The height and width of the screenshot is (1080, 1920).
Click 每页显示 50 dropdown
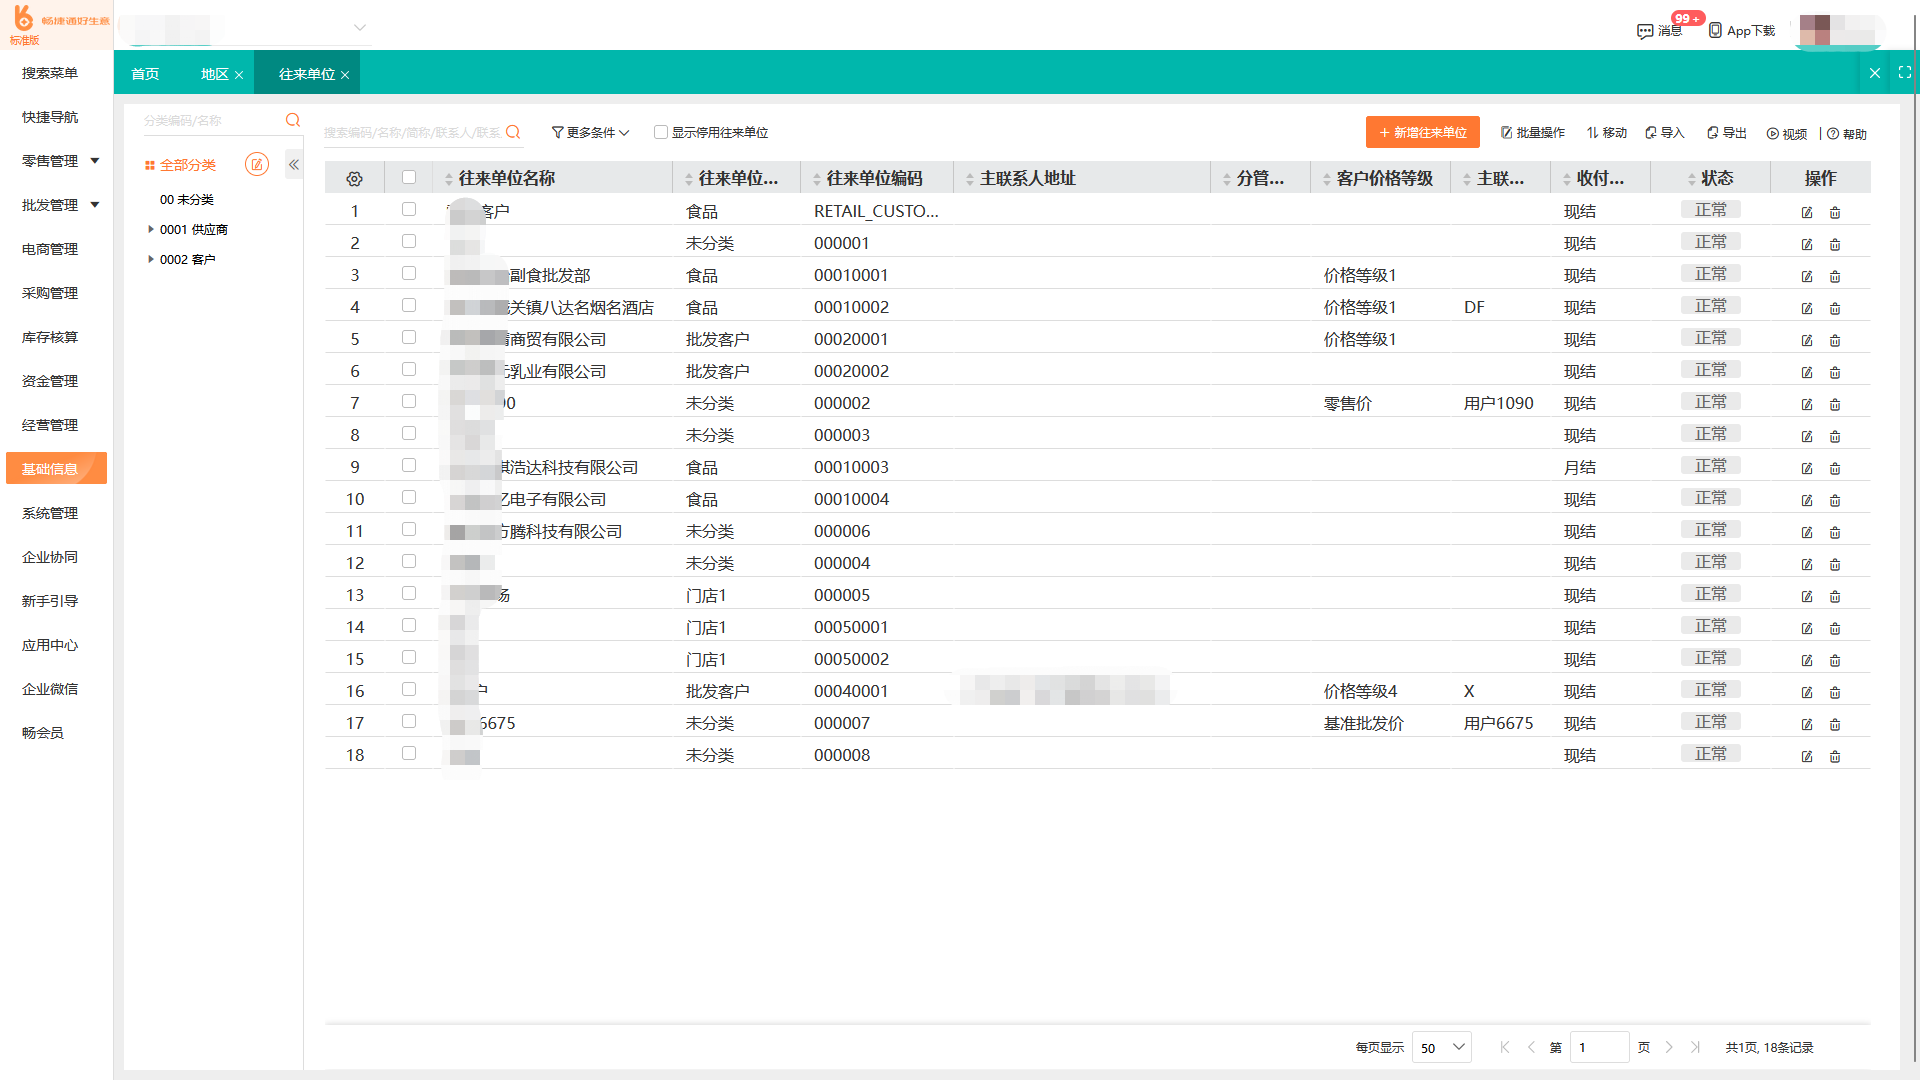click(1440, 1047)
